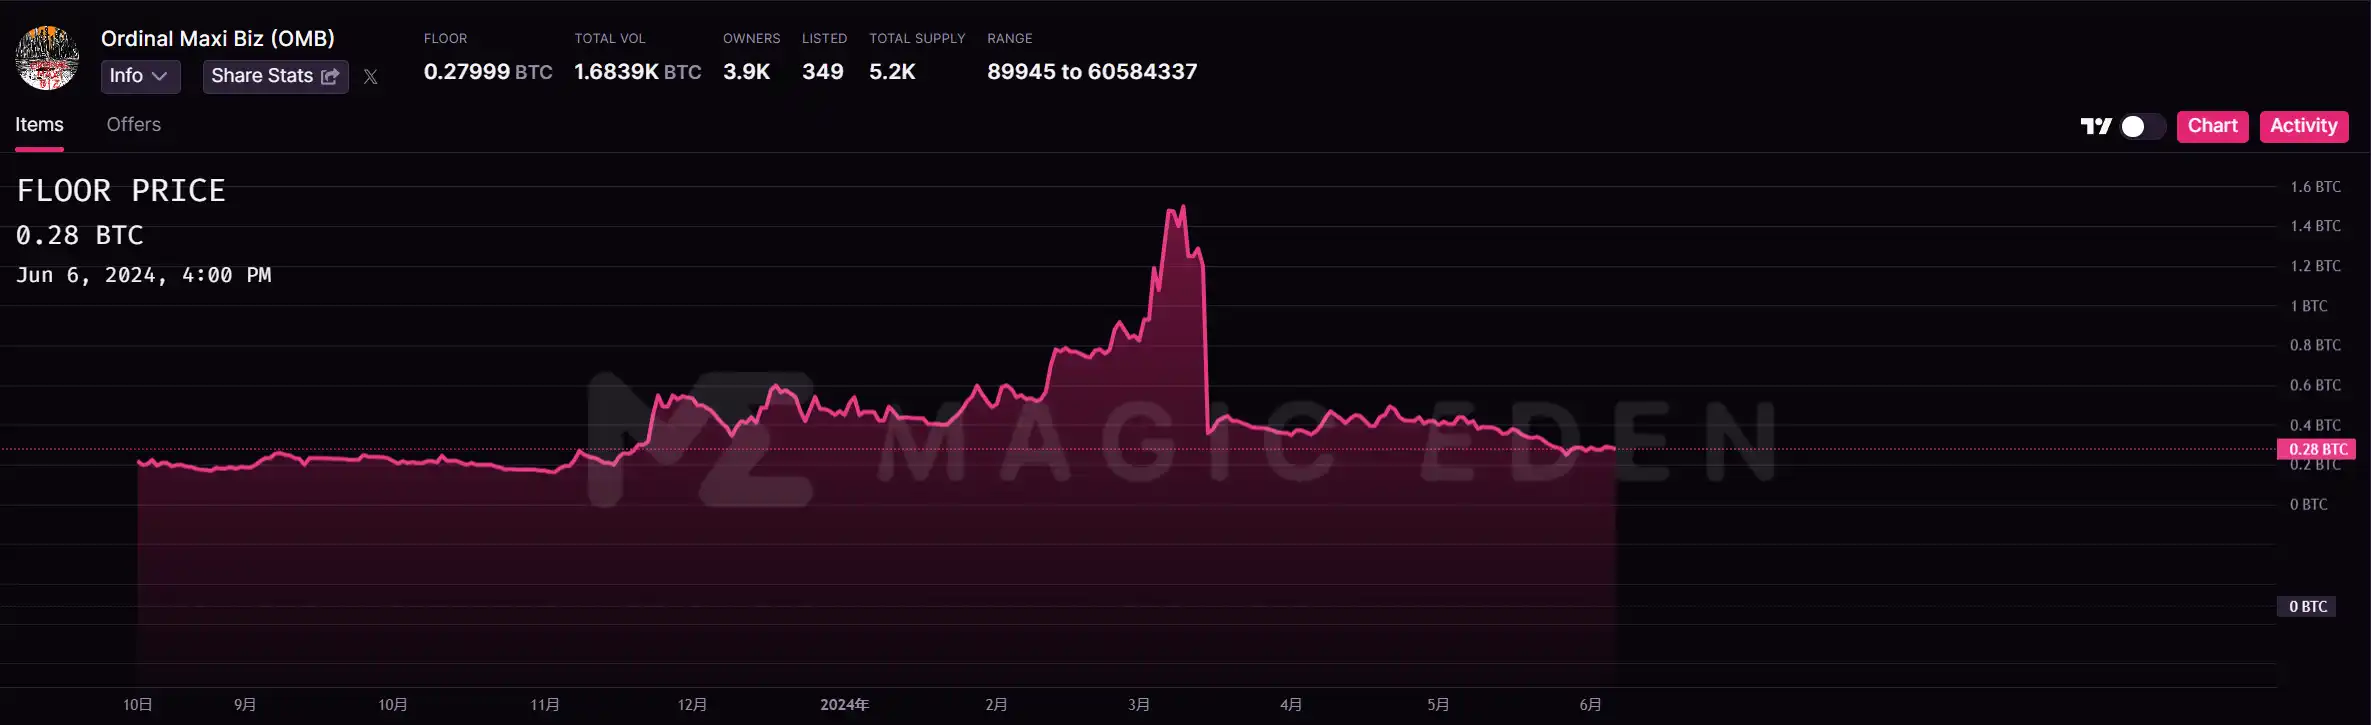Screen dimensions: 2371x725
Task: Click the 0.27999 BTC floor value
Action: point(487,72)
